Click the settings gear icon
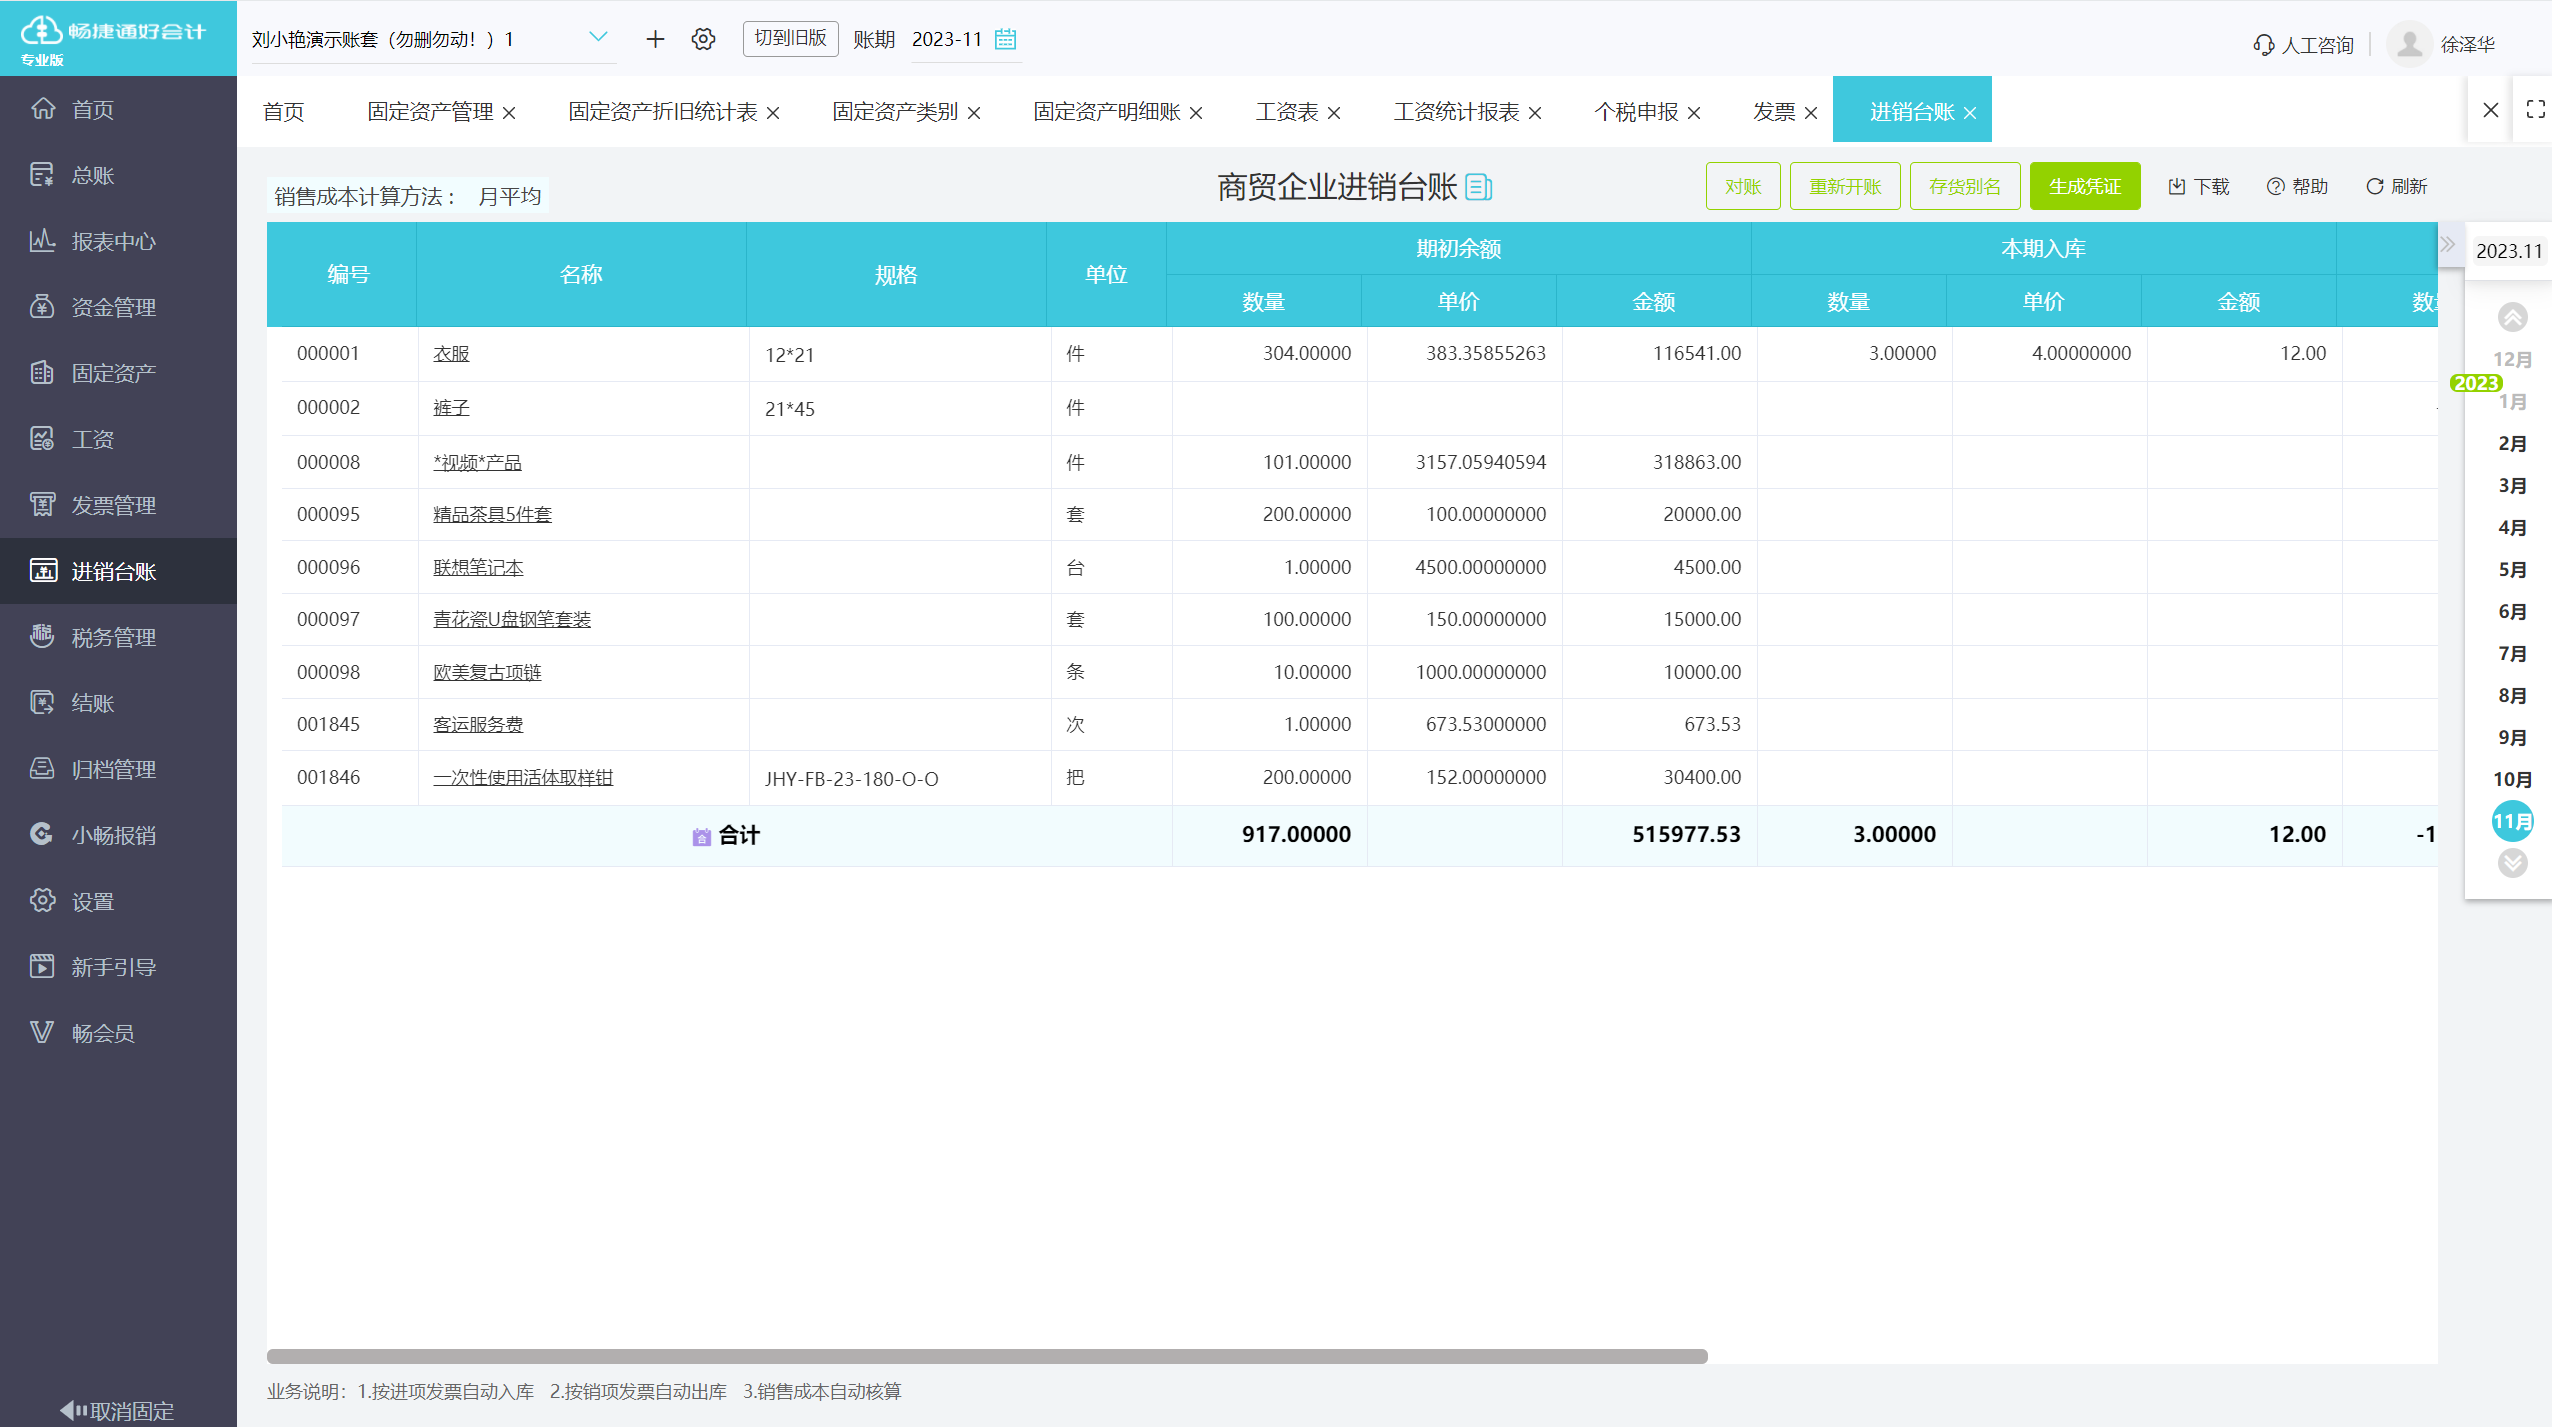Image resolution: width=2552 pixels, height=1427 pixels. 703,39
